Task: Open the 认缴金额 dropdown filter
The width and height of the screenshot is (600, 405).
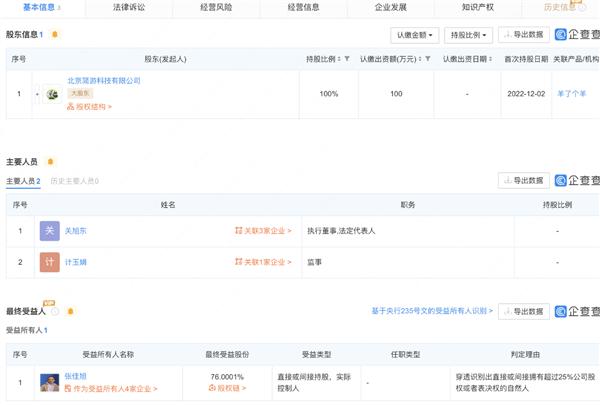Action: pyautogui.click(x=414, y=35)
